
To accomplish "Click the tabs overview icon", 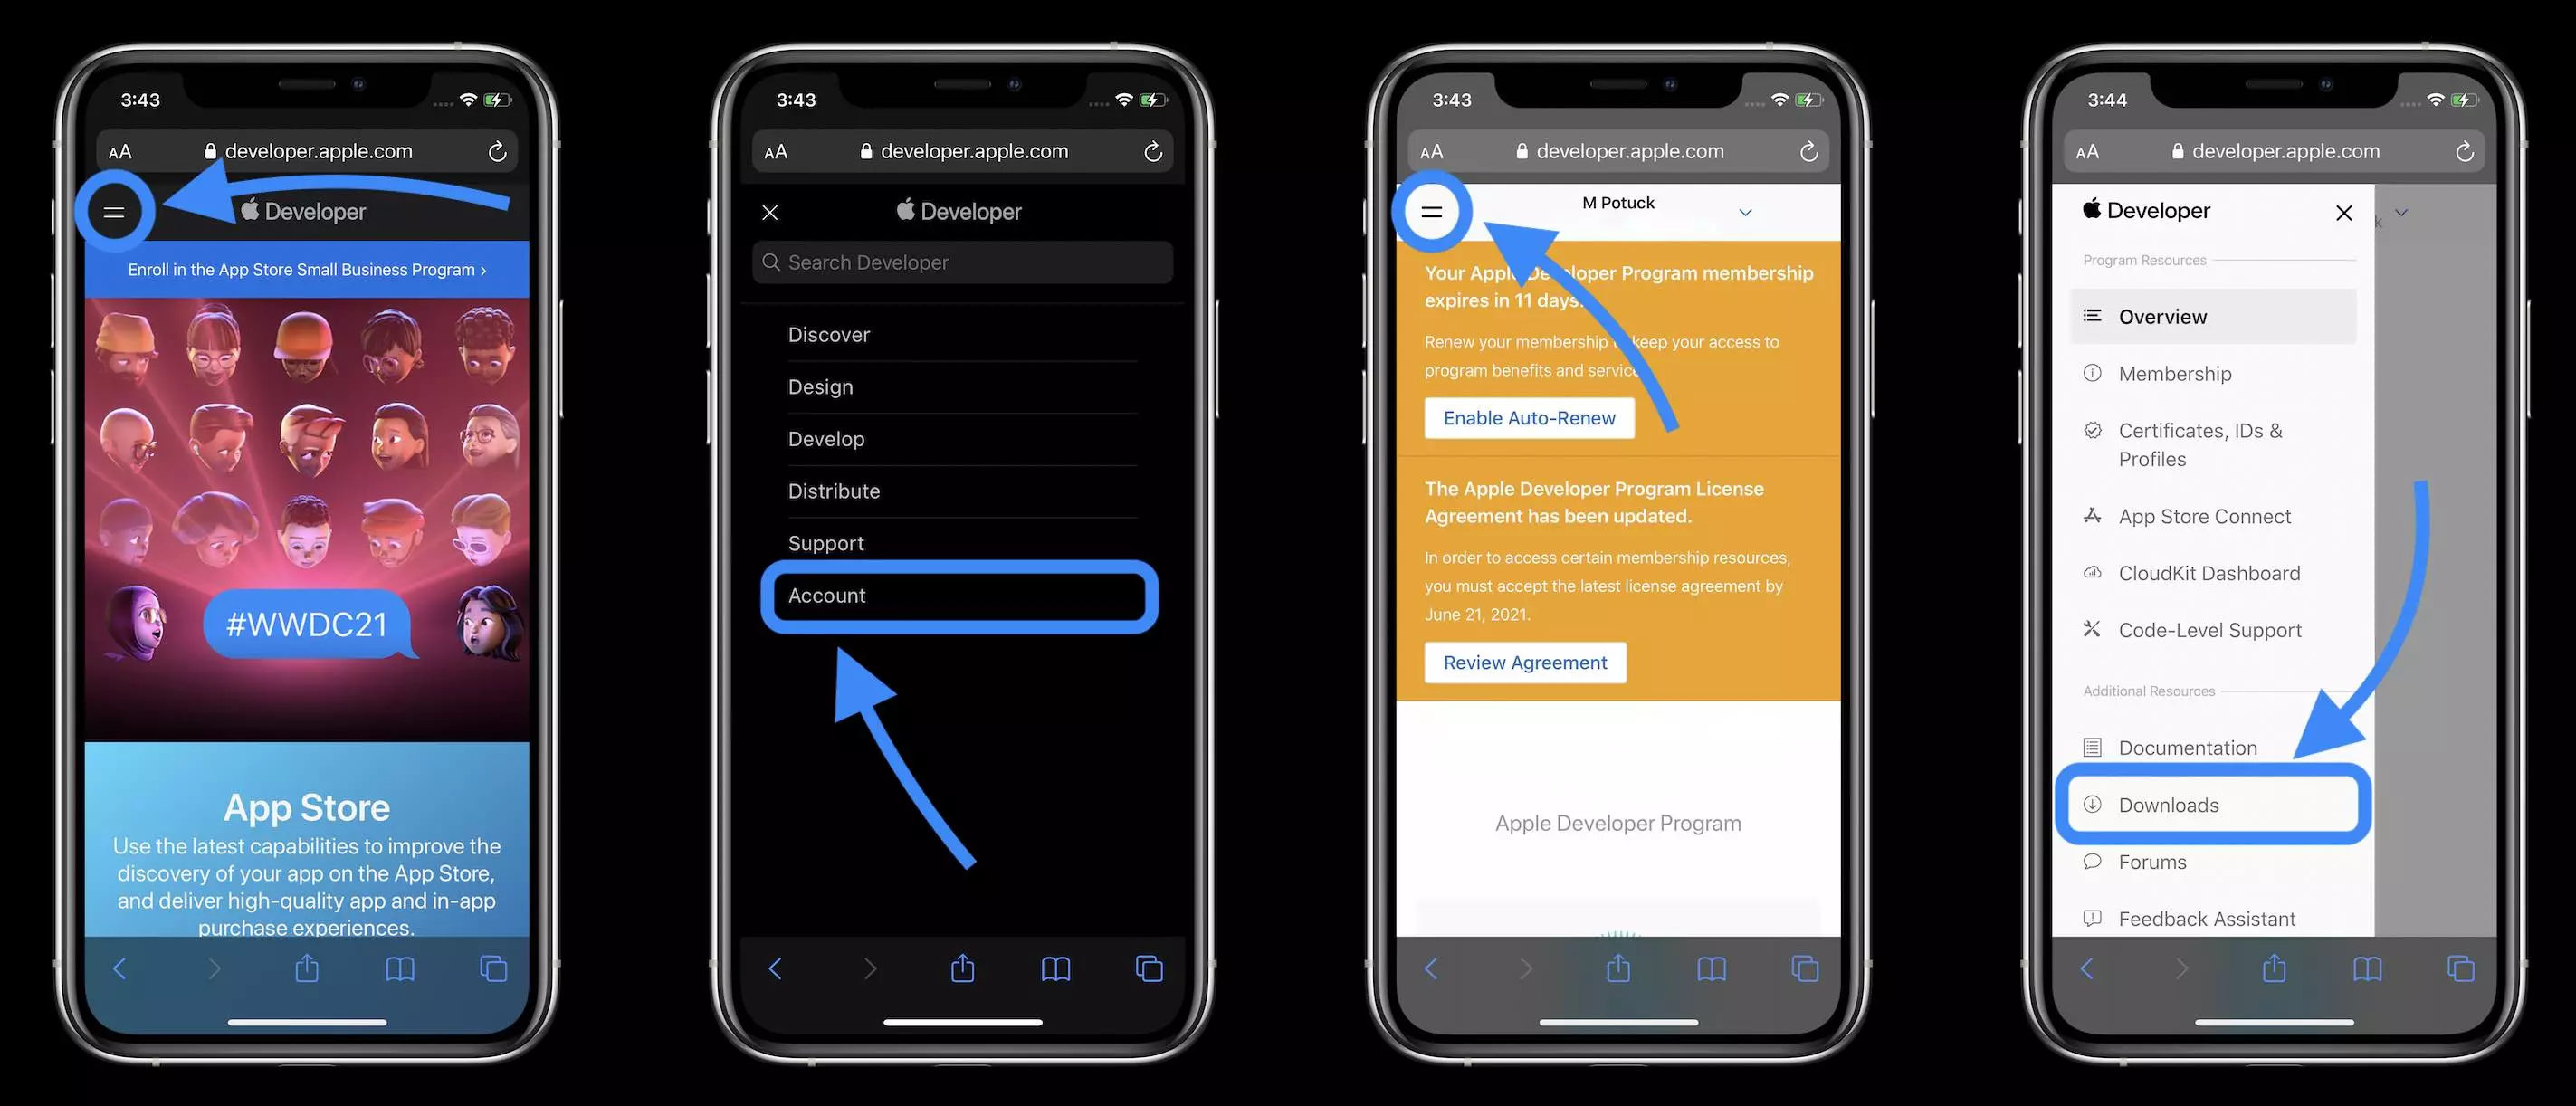I will (494, 968).
